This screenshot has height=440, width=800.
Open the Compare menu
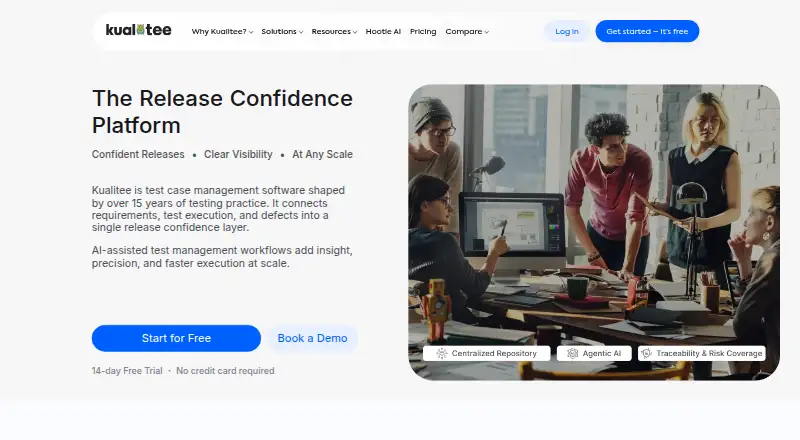coord(467,32)
